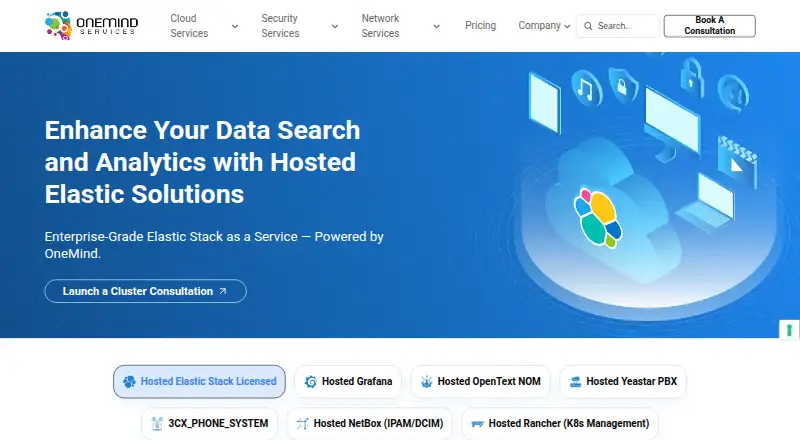Image resolution: width=800 pixels, height=440 pixels.
Task: Click the hero heading Enhance Your Data Search
Action: click(203, 162)
